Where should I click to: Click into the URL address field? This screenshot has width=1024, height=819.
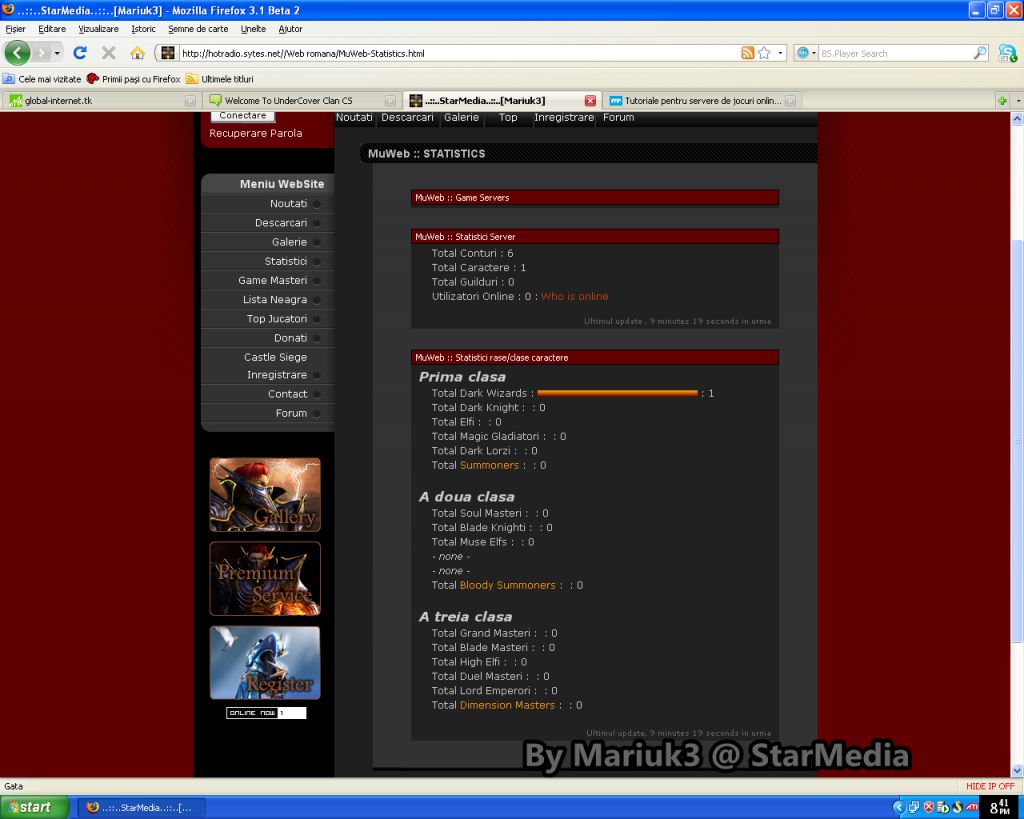tap(450, 53)
